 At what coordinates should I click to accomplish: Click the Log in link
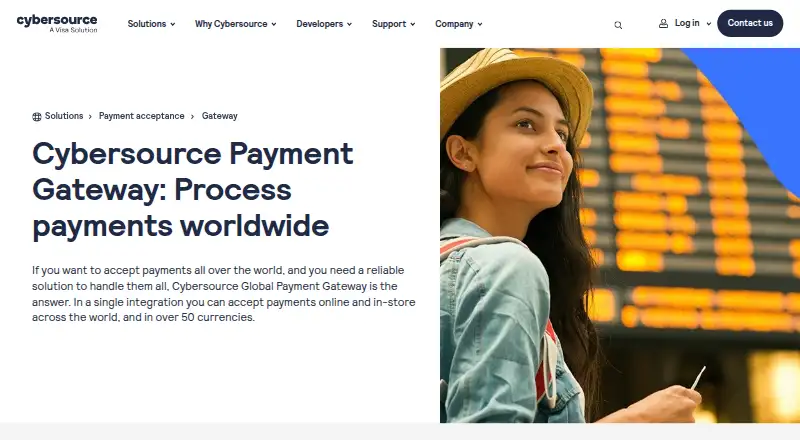[x=687, y=23]
